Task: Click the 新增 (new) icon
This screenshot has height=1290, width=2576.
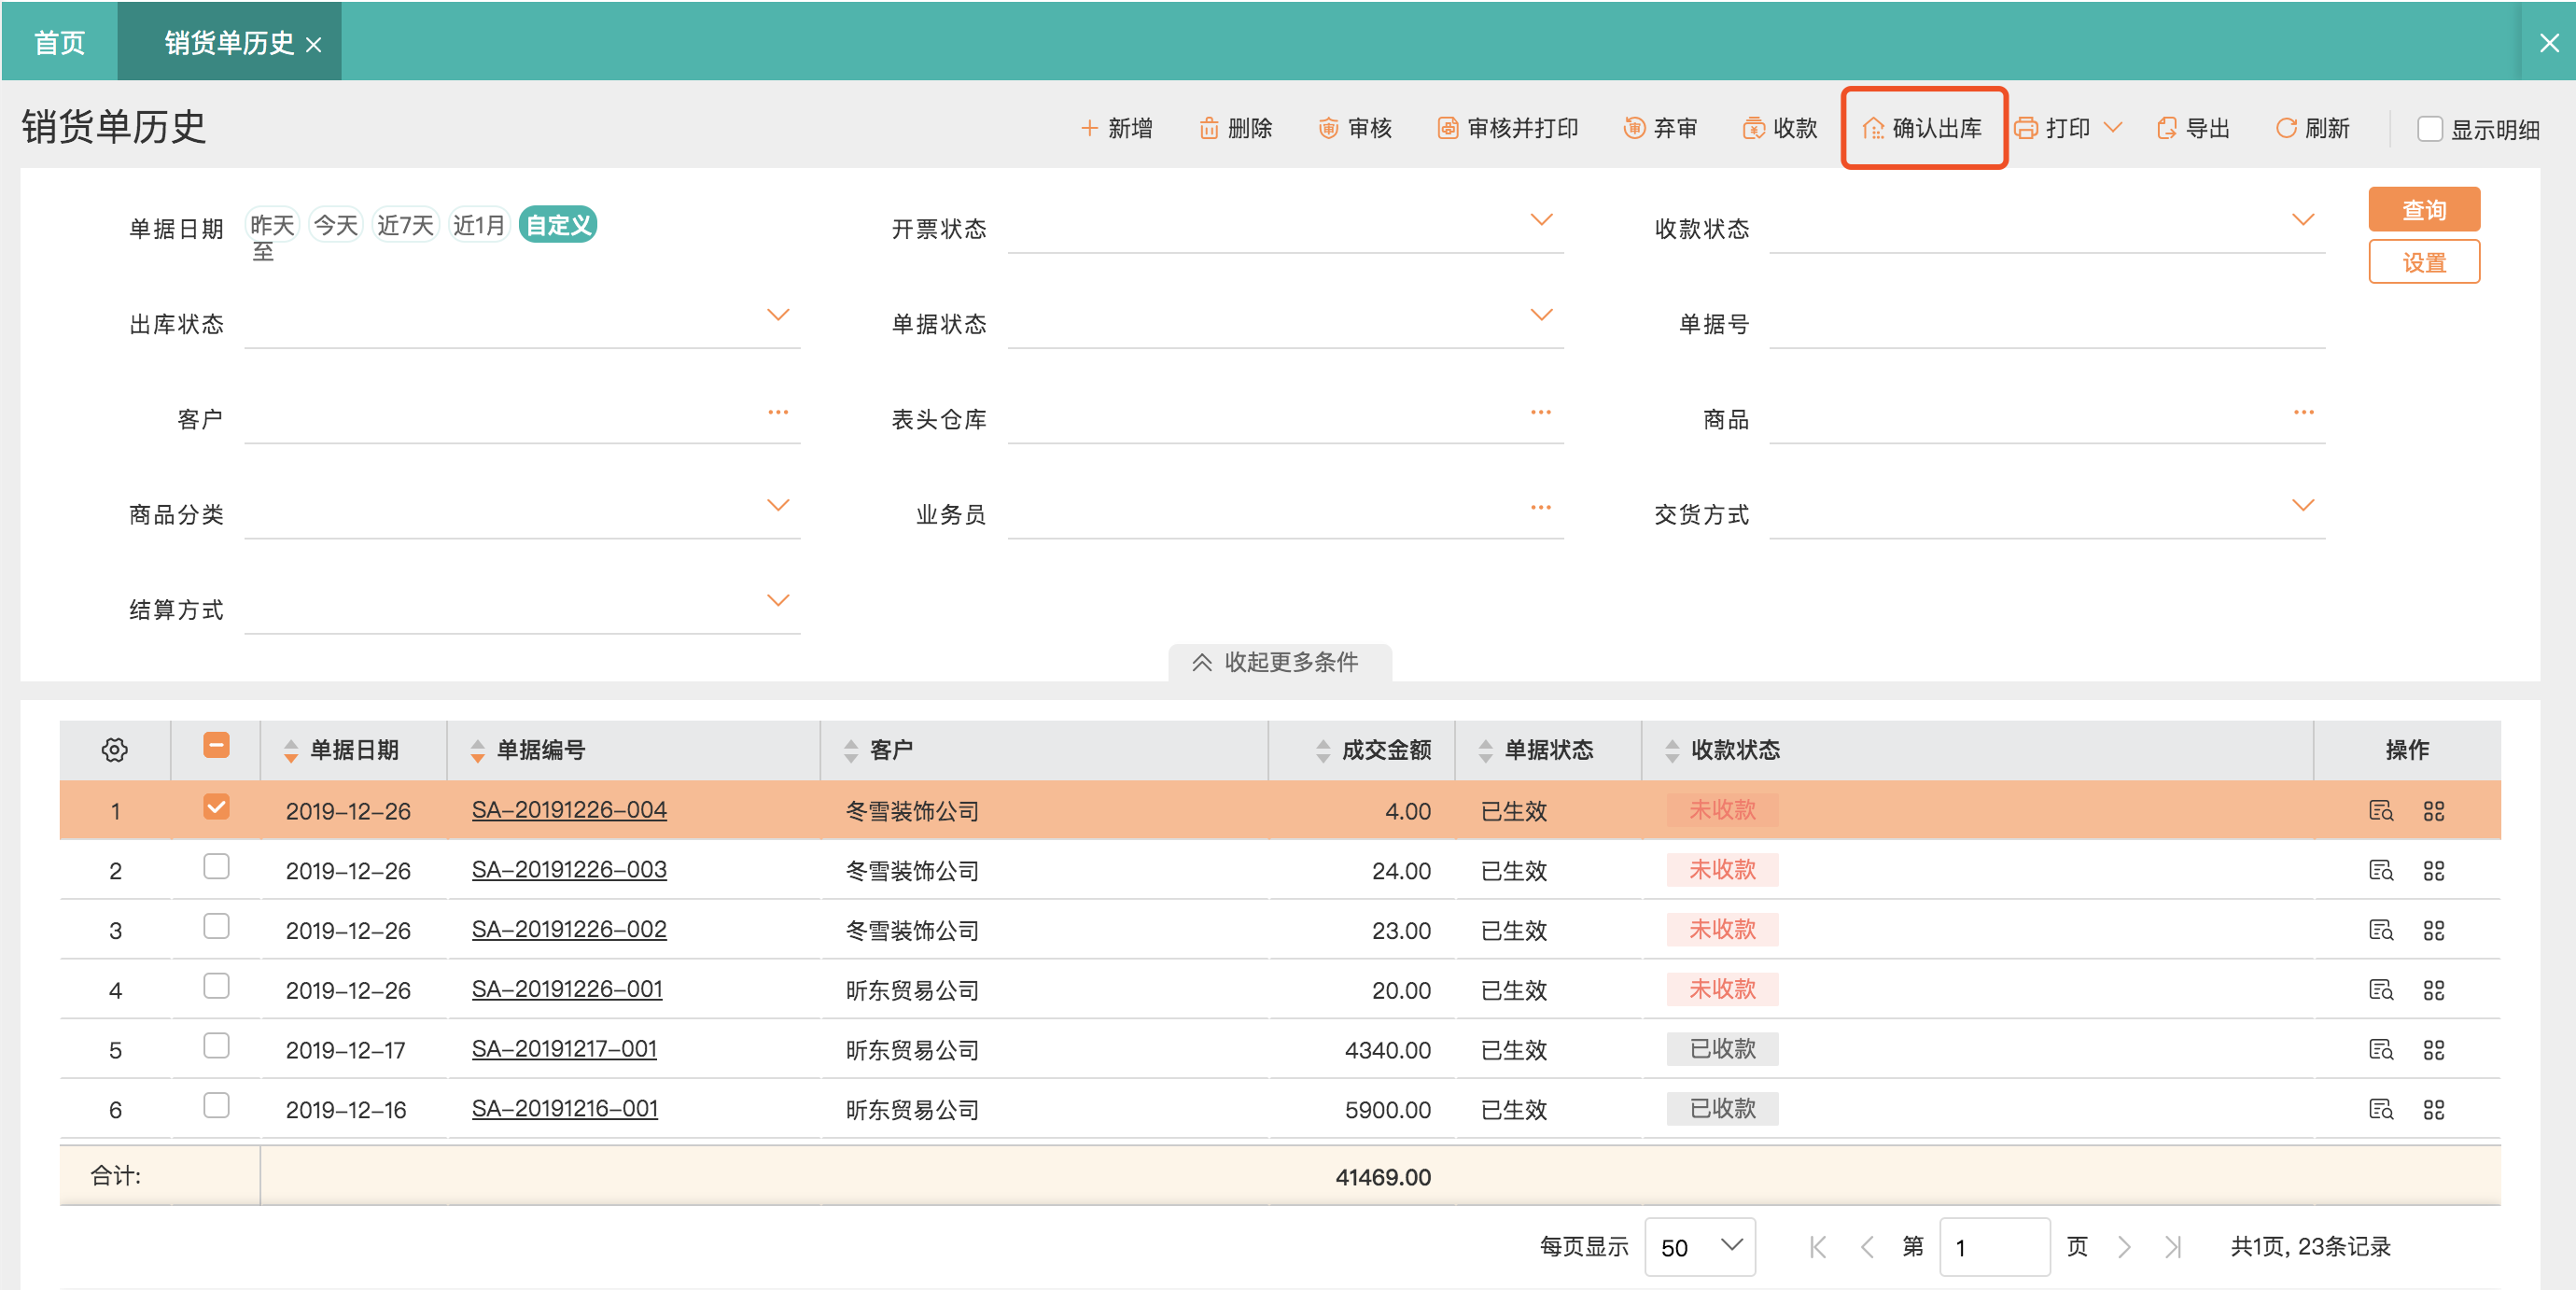Action: [1085, 130]
